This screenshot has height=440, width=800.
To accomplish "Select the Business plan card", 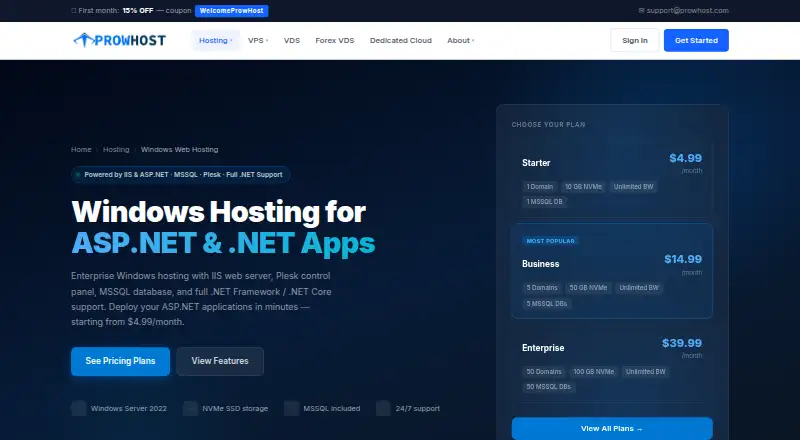I will point(612,271).
